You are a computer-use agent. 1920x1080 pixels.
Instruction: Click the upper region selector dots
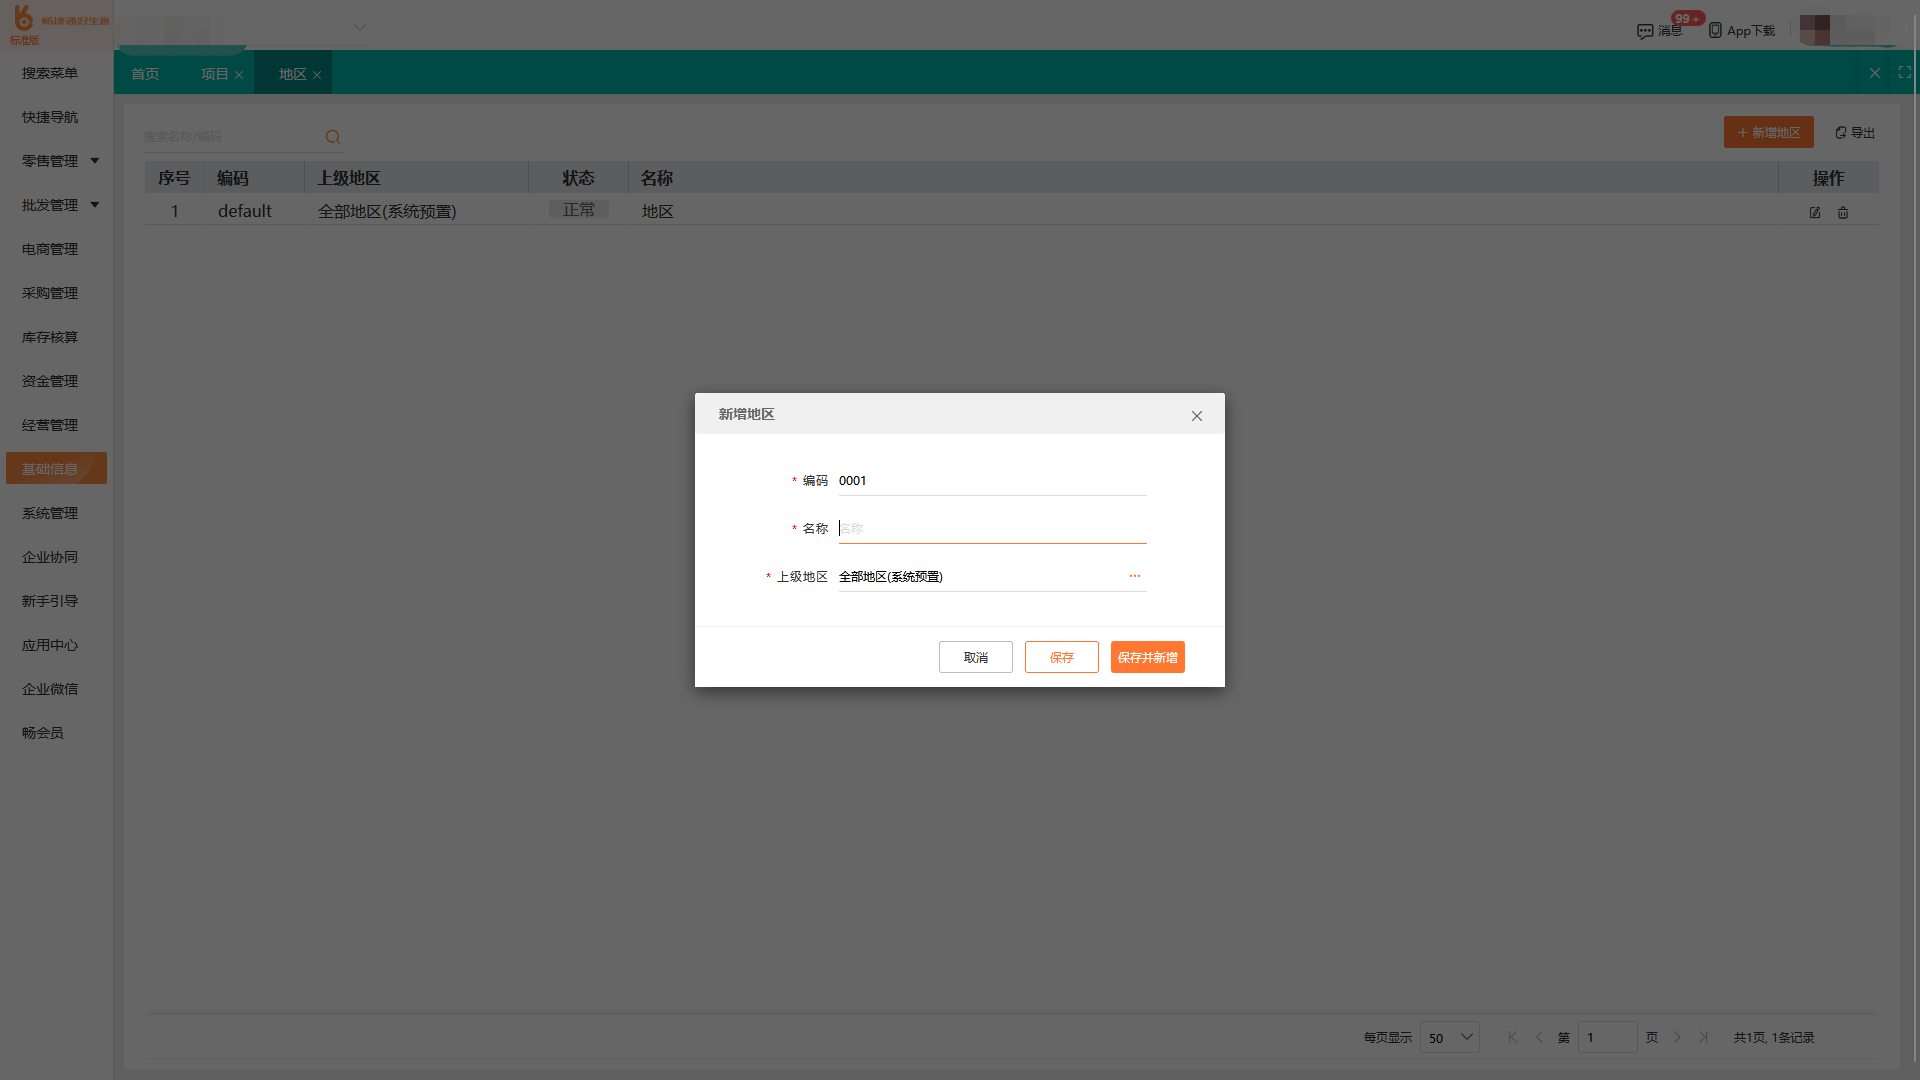tap(1134, 575)
